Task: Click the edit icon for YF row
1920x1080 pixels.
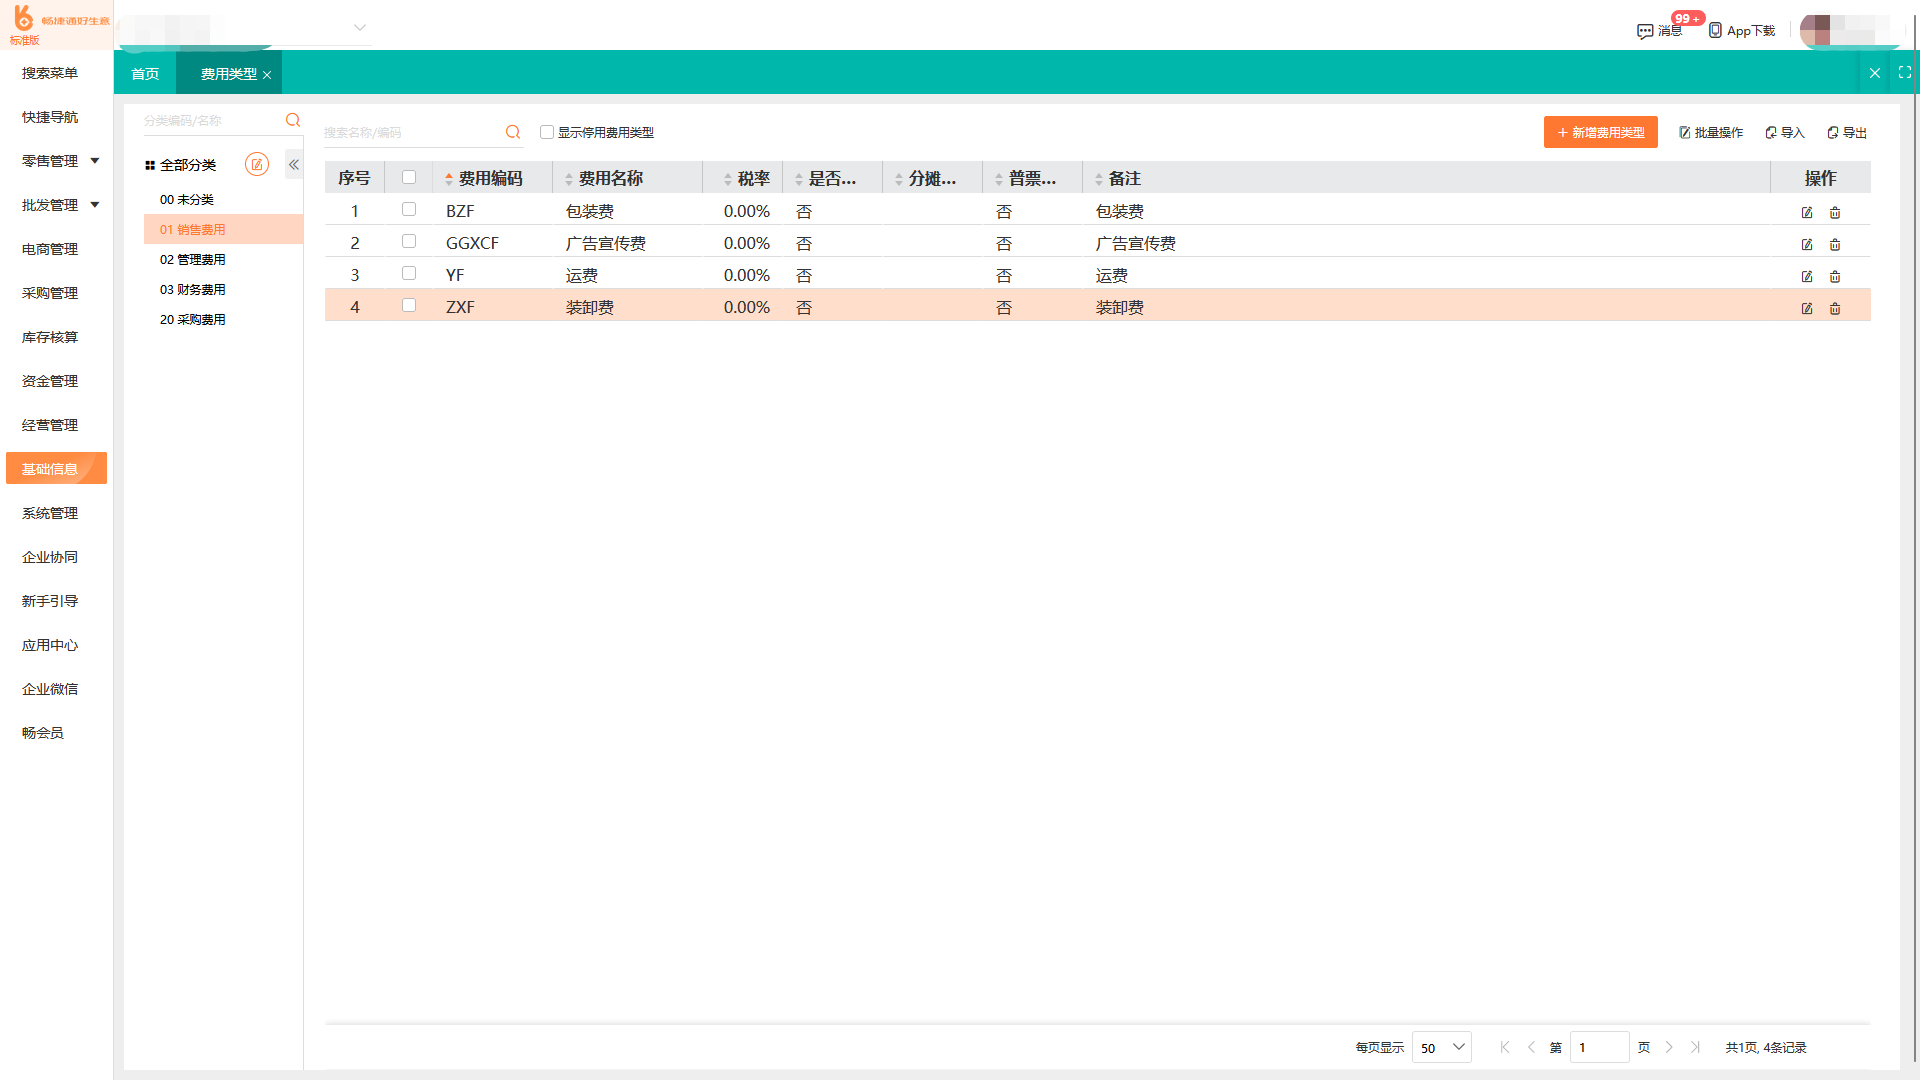Action: [1807, 276]
